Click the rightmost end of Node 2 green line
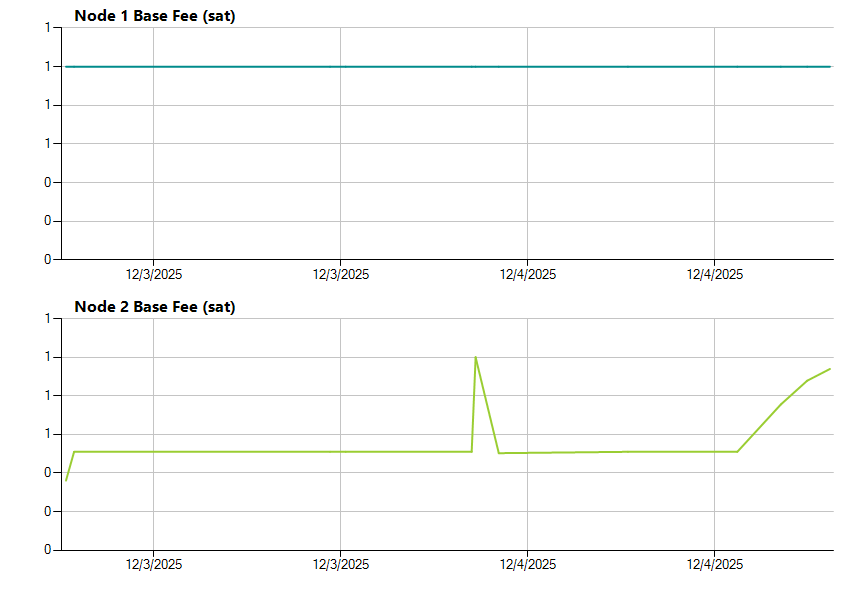Screen dimensions: 860x600 click(831, 369)
